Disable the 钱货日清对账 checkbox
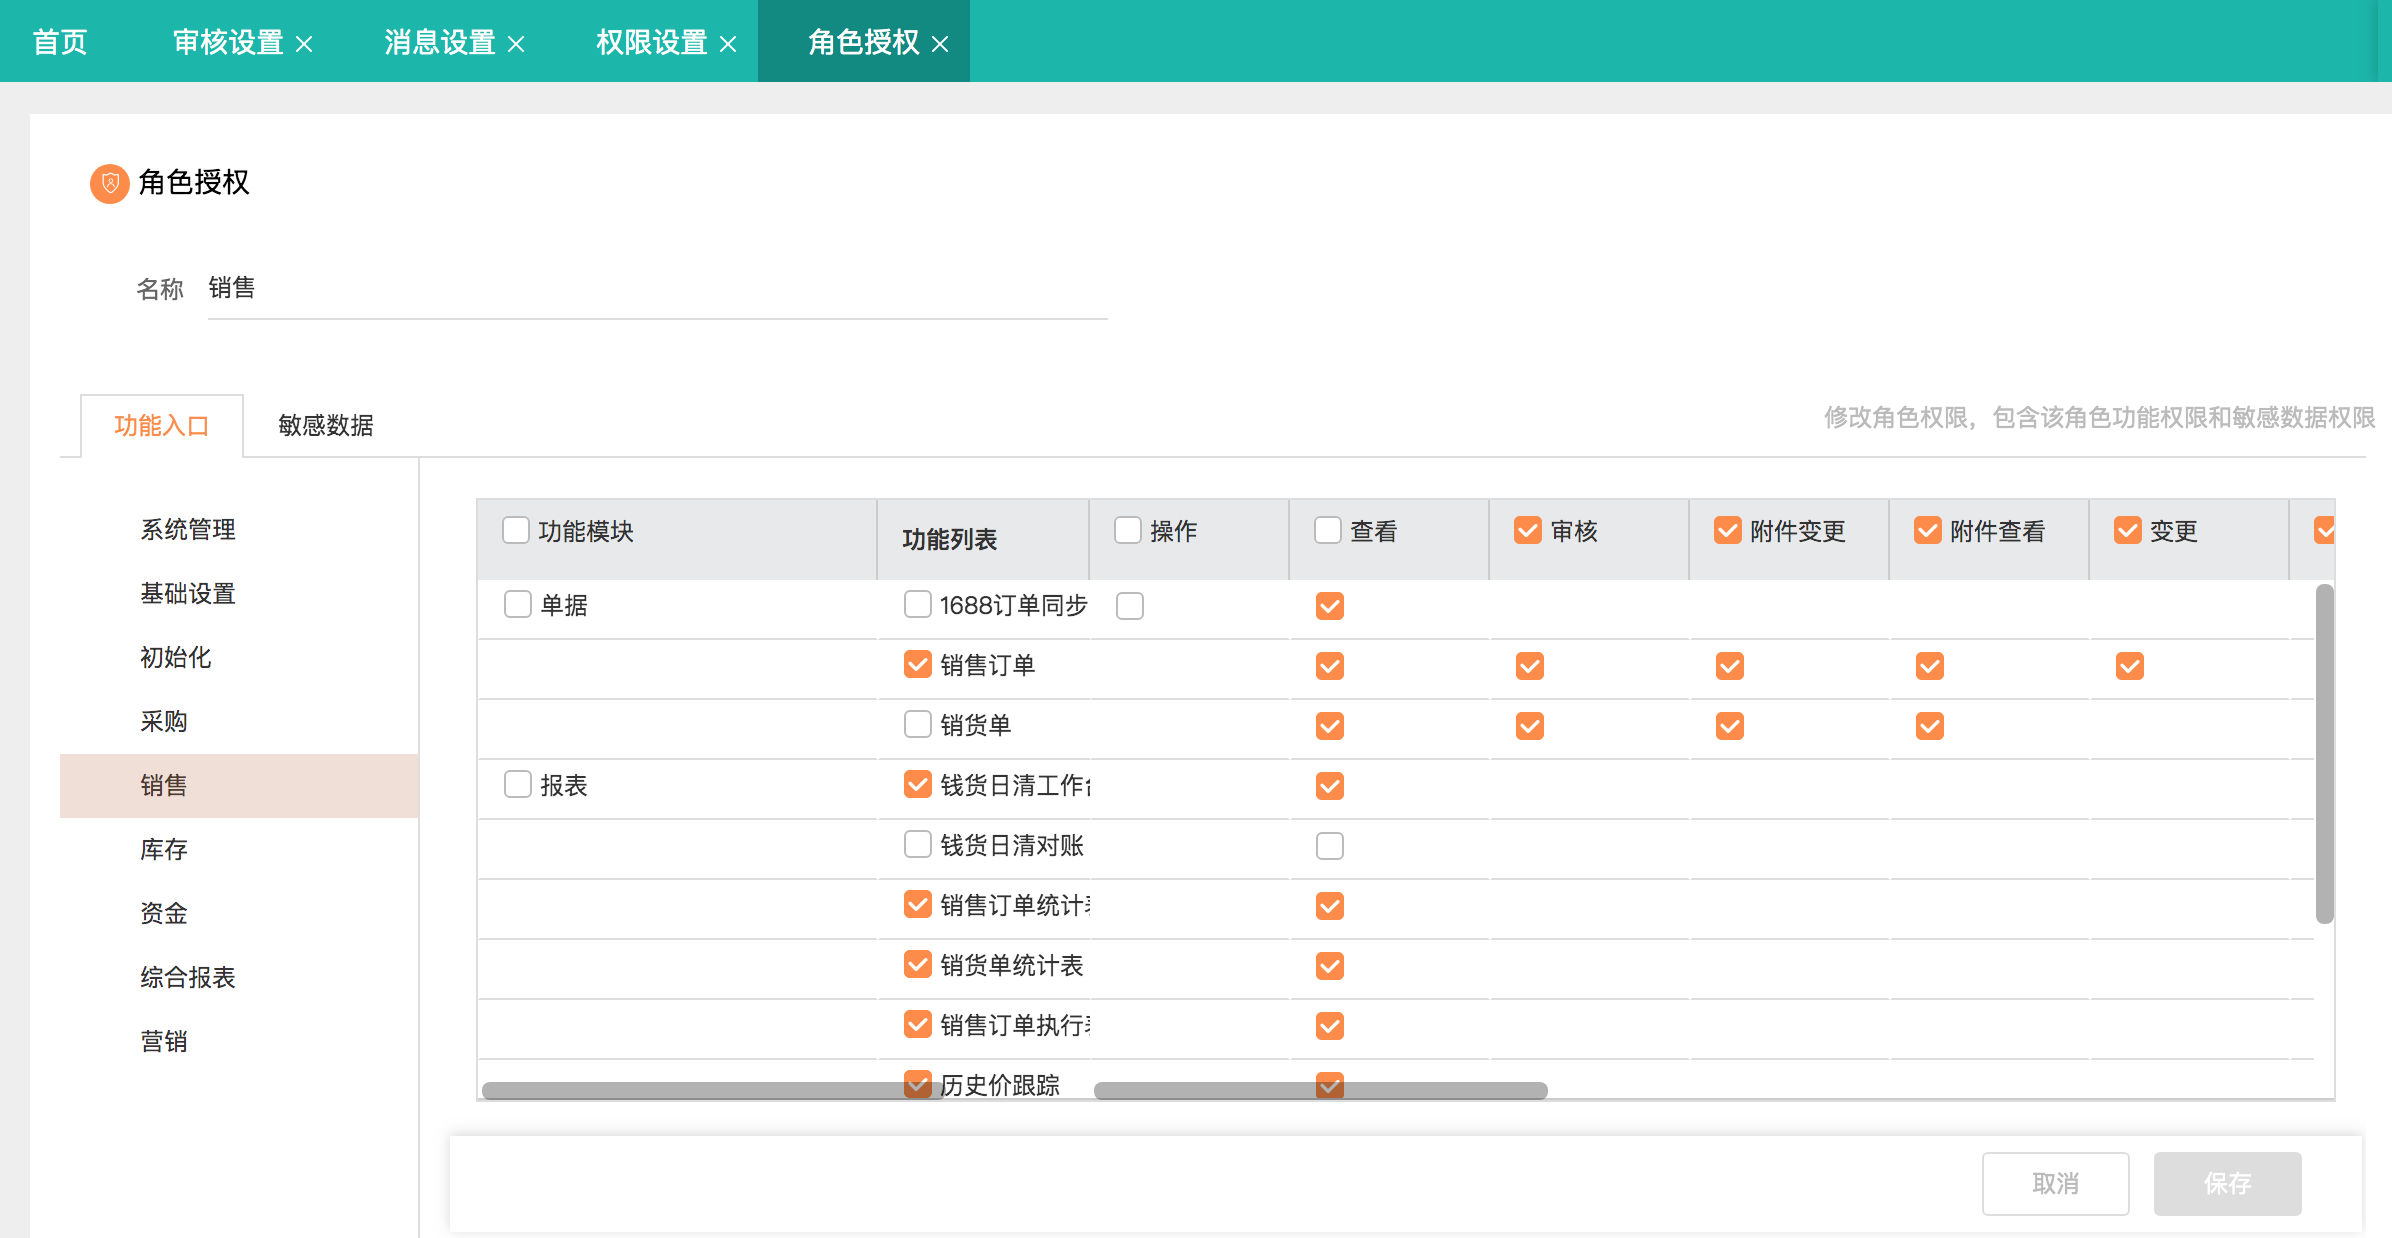The image size is (2392, 1238). [x=916, y=845]
